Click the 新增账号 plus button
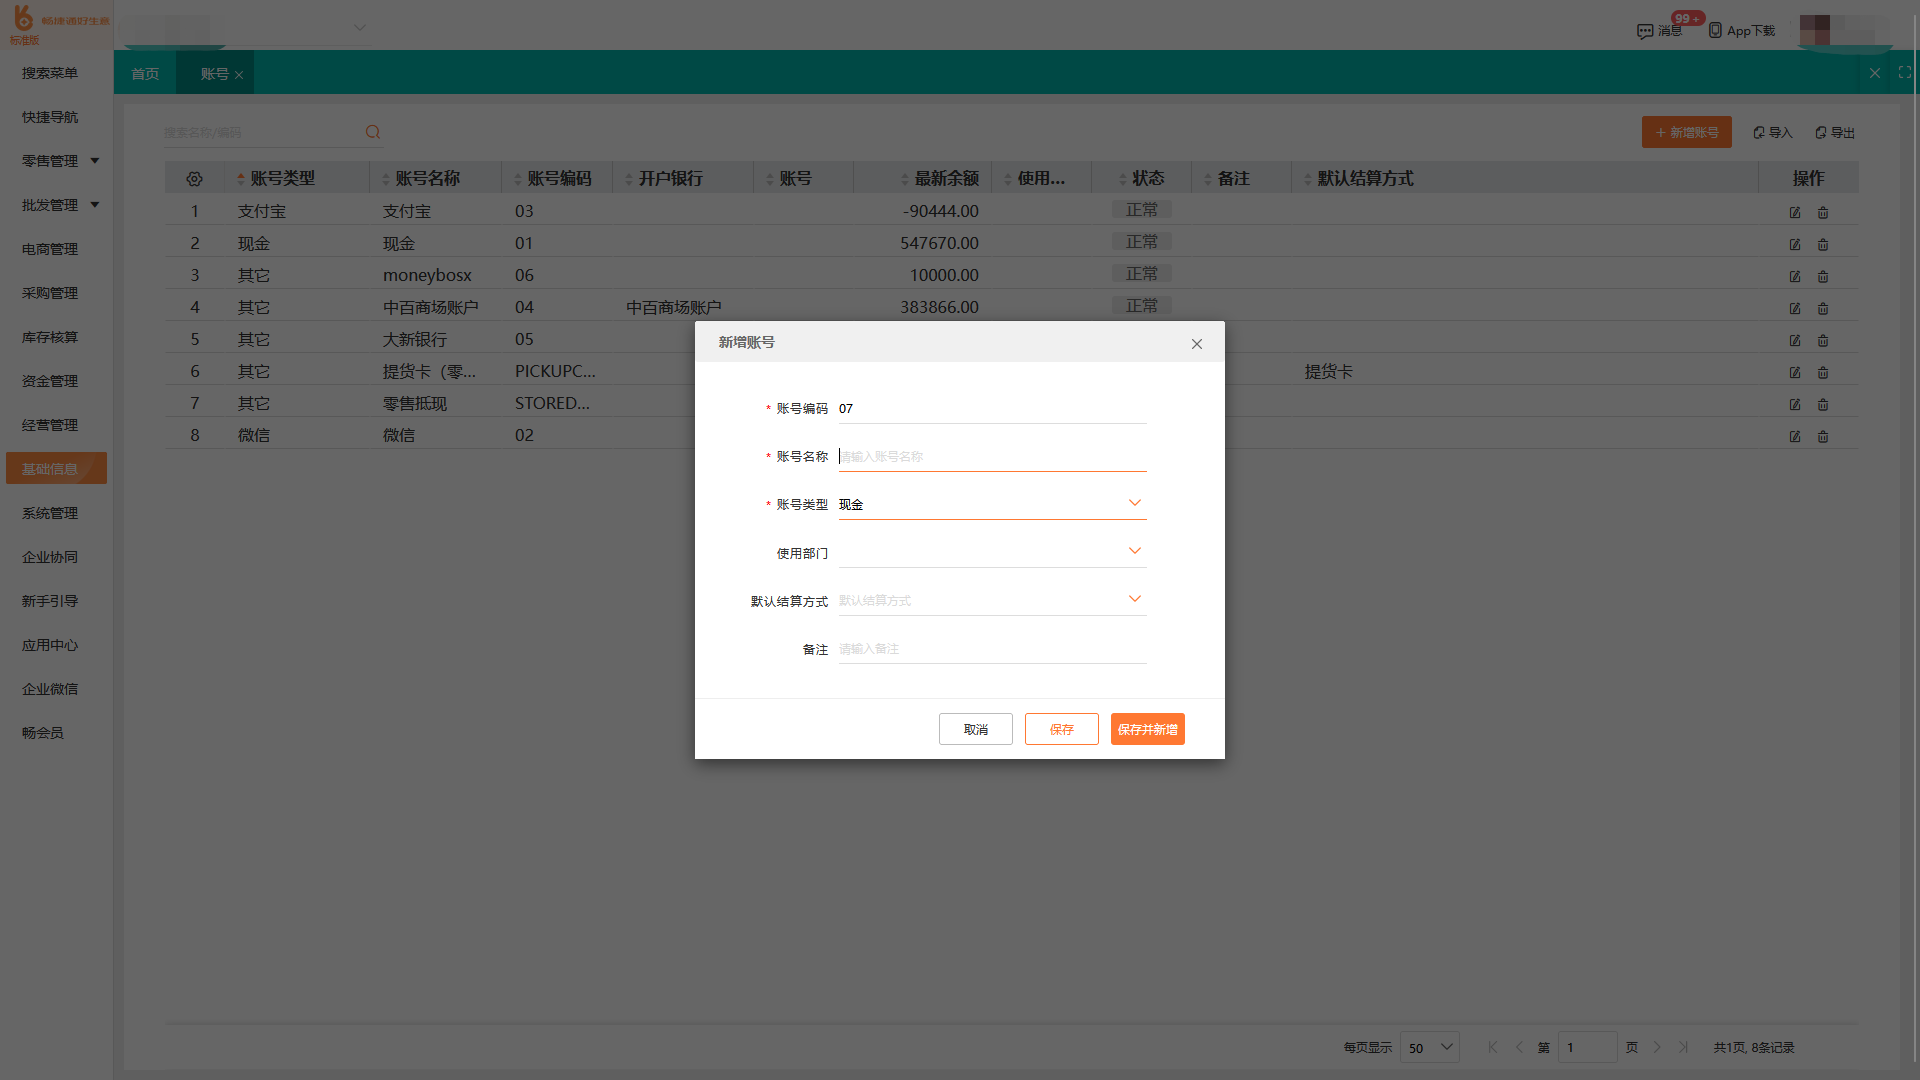1920x1080 pixels. tap(1688, 132)
